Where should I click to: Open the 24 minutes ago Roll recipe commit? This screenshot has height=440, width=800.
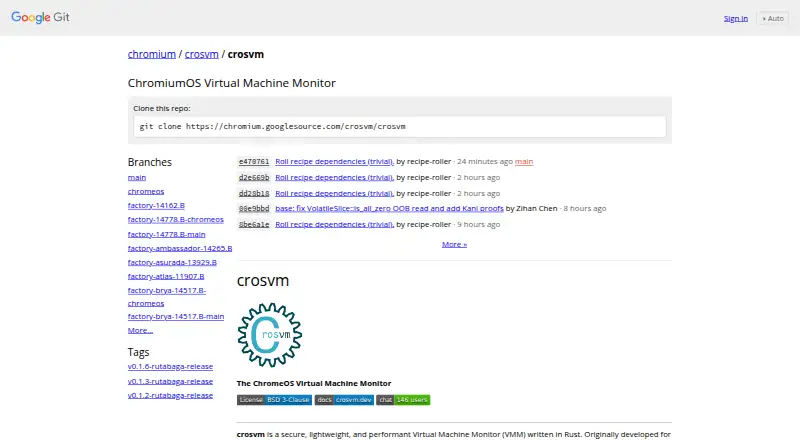(x=334, y=161)
